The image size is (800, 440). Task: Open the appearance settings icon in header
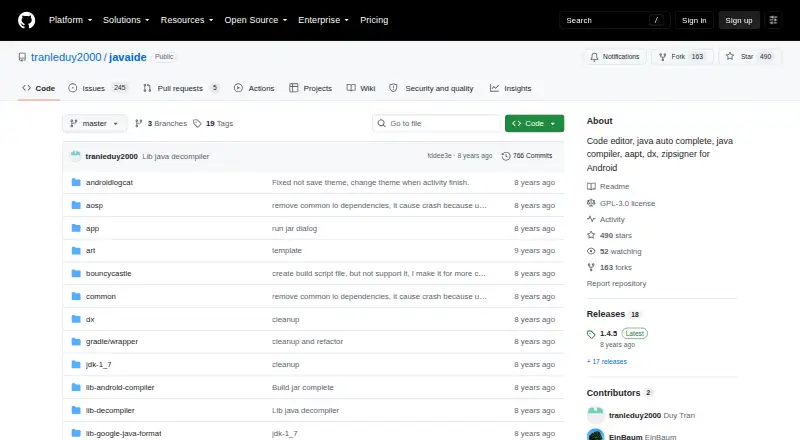[773, 20]
